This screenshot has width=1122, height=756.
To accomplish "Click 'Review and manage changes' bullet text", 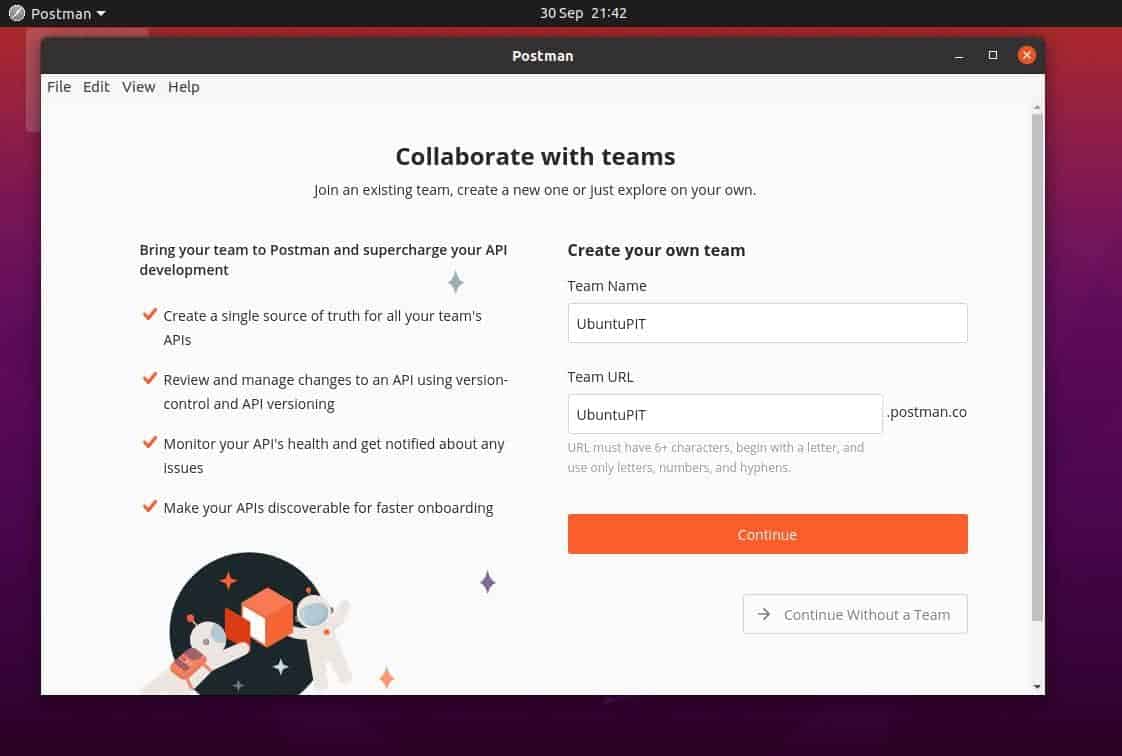I will coord(336,392).
